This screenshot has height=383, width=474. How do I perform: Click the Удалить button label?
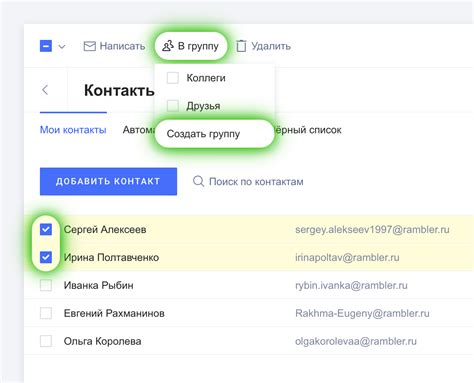click(271, 46)
